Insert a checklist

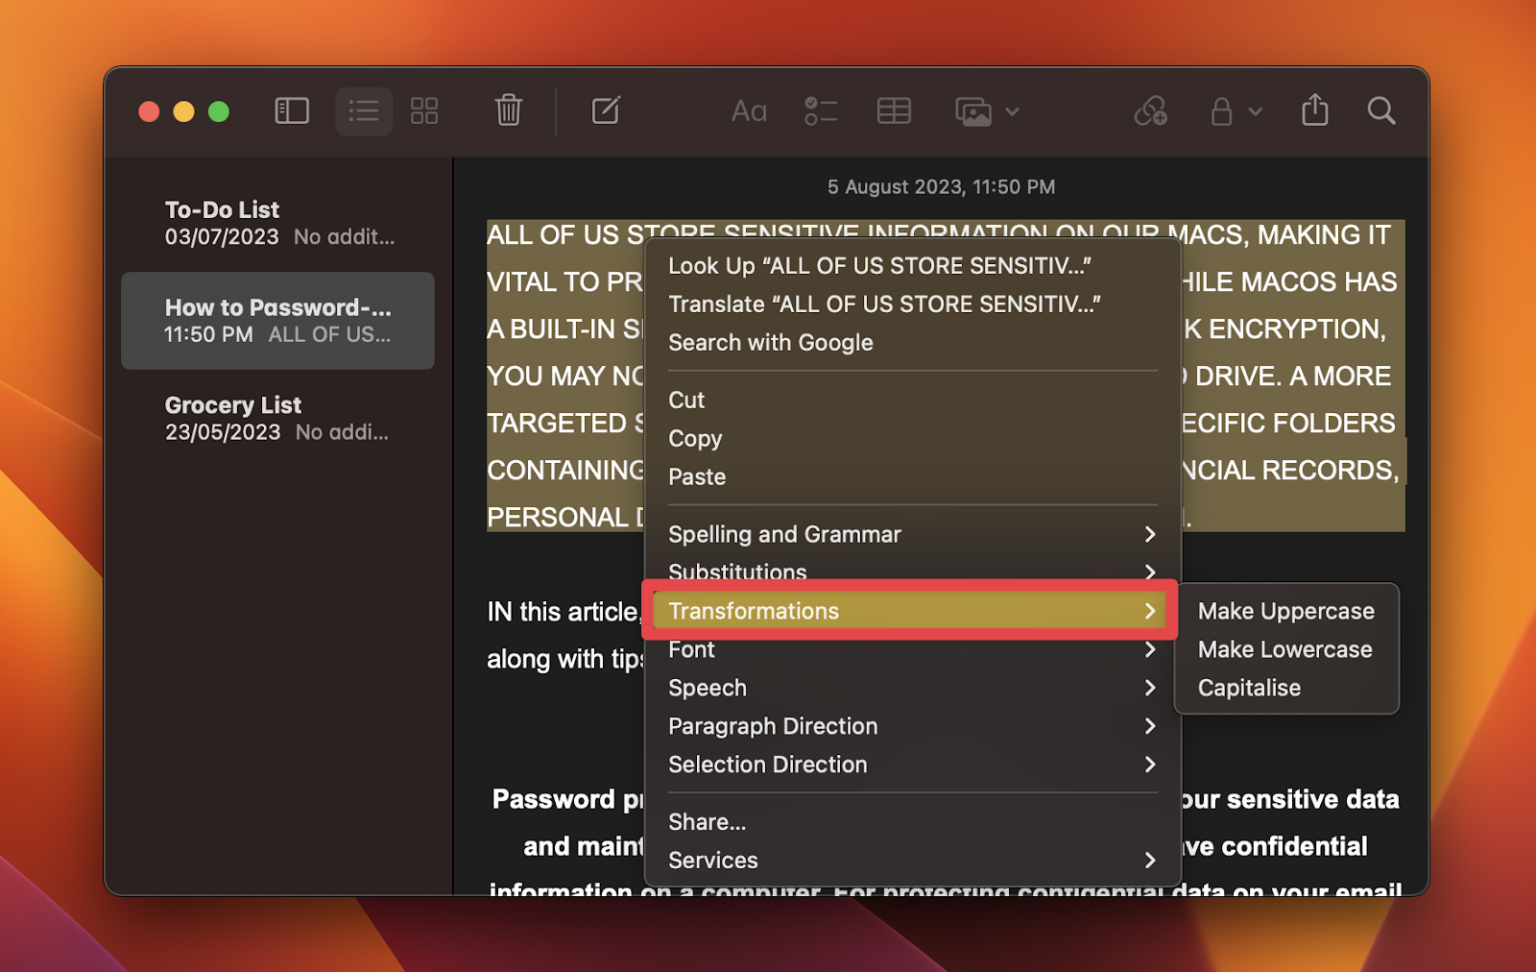point(821,111)
